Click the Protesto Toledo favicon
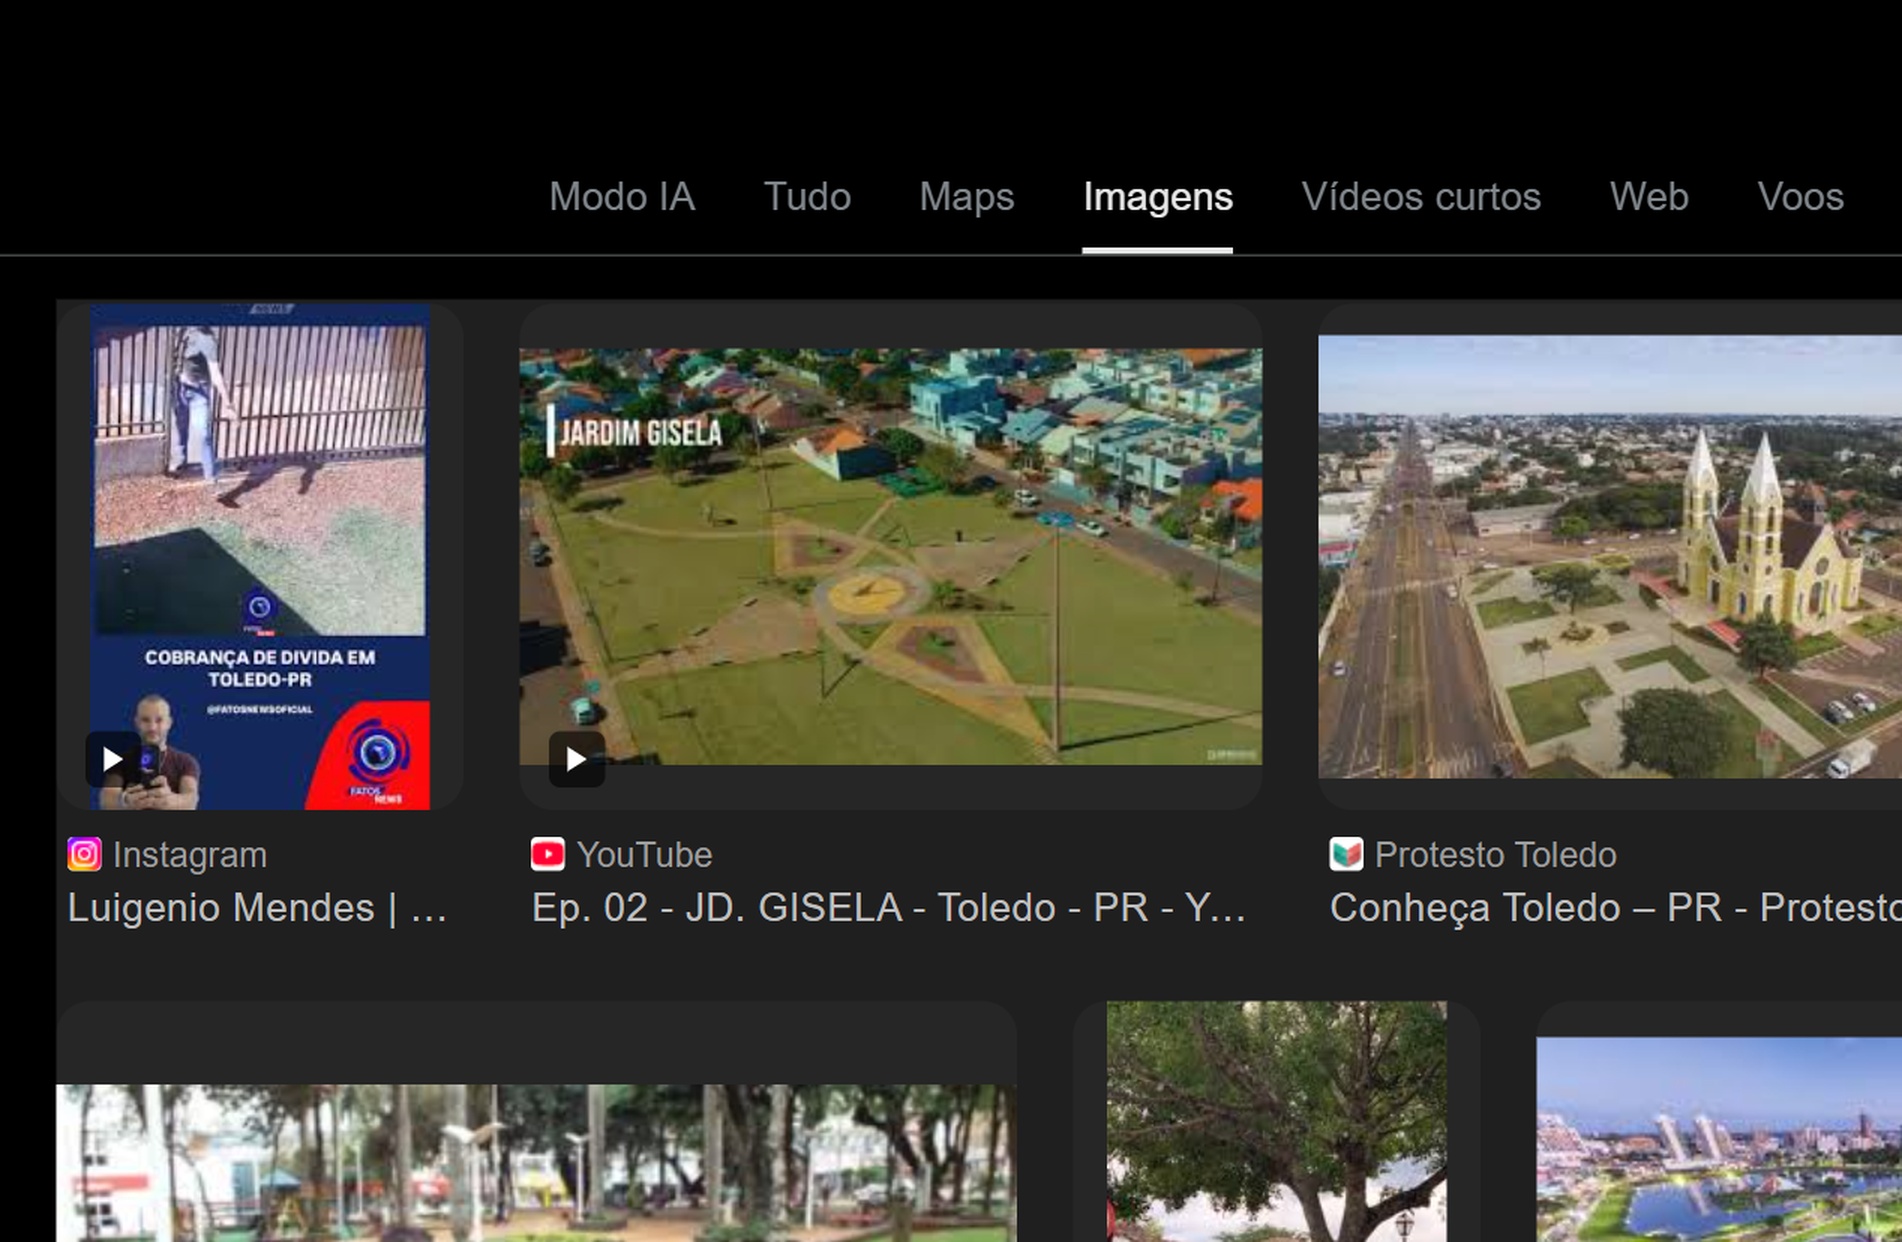Image resolution: width=1902 pixels, height=1242 pixels. [1346, 854]
